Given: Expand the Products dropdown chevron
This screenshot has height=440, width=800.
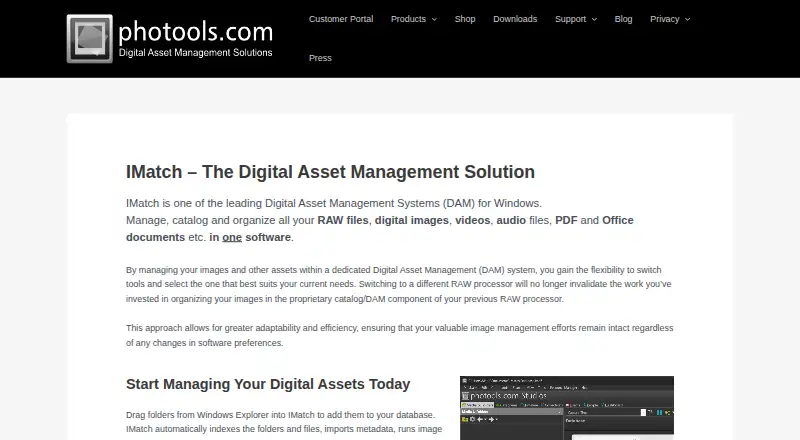Looking at the screenshot, I should tap(434, 19).
